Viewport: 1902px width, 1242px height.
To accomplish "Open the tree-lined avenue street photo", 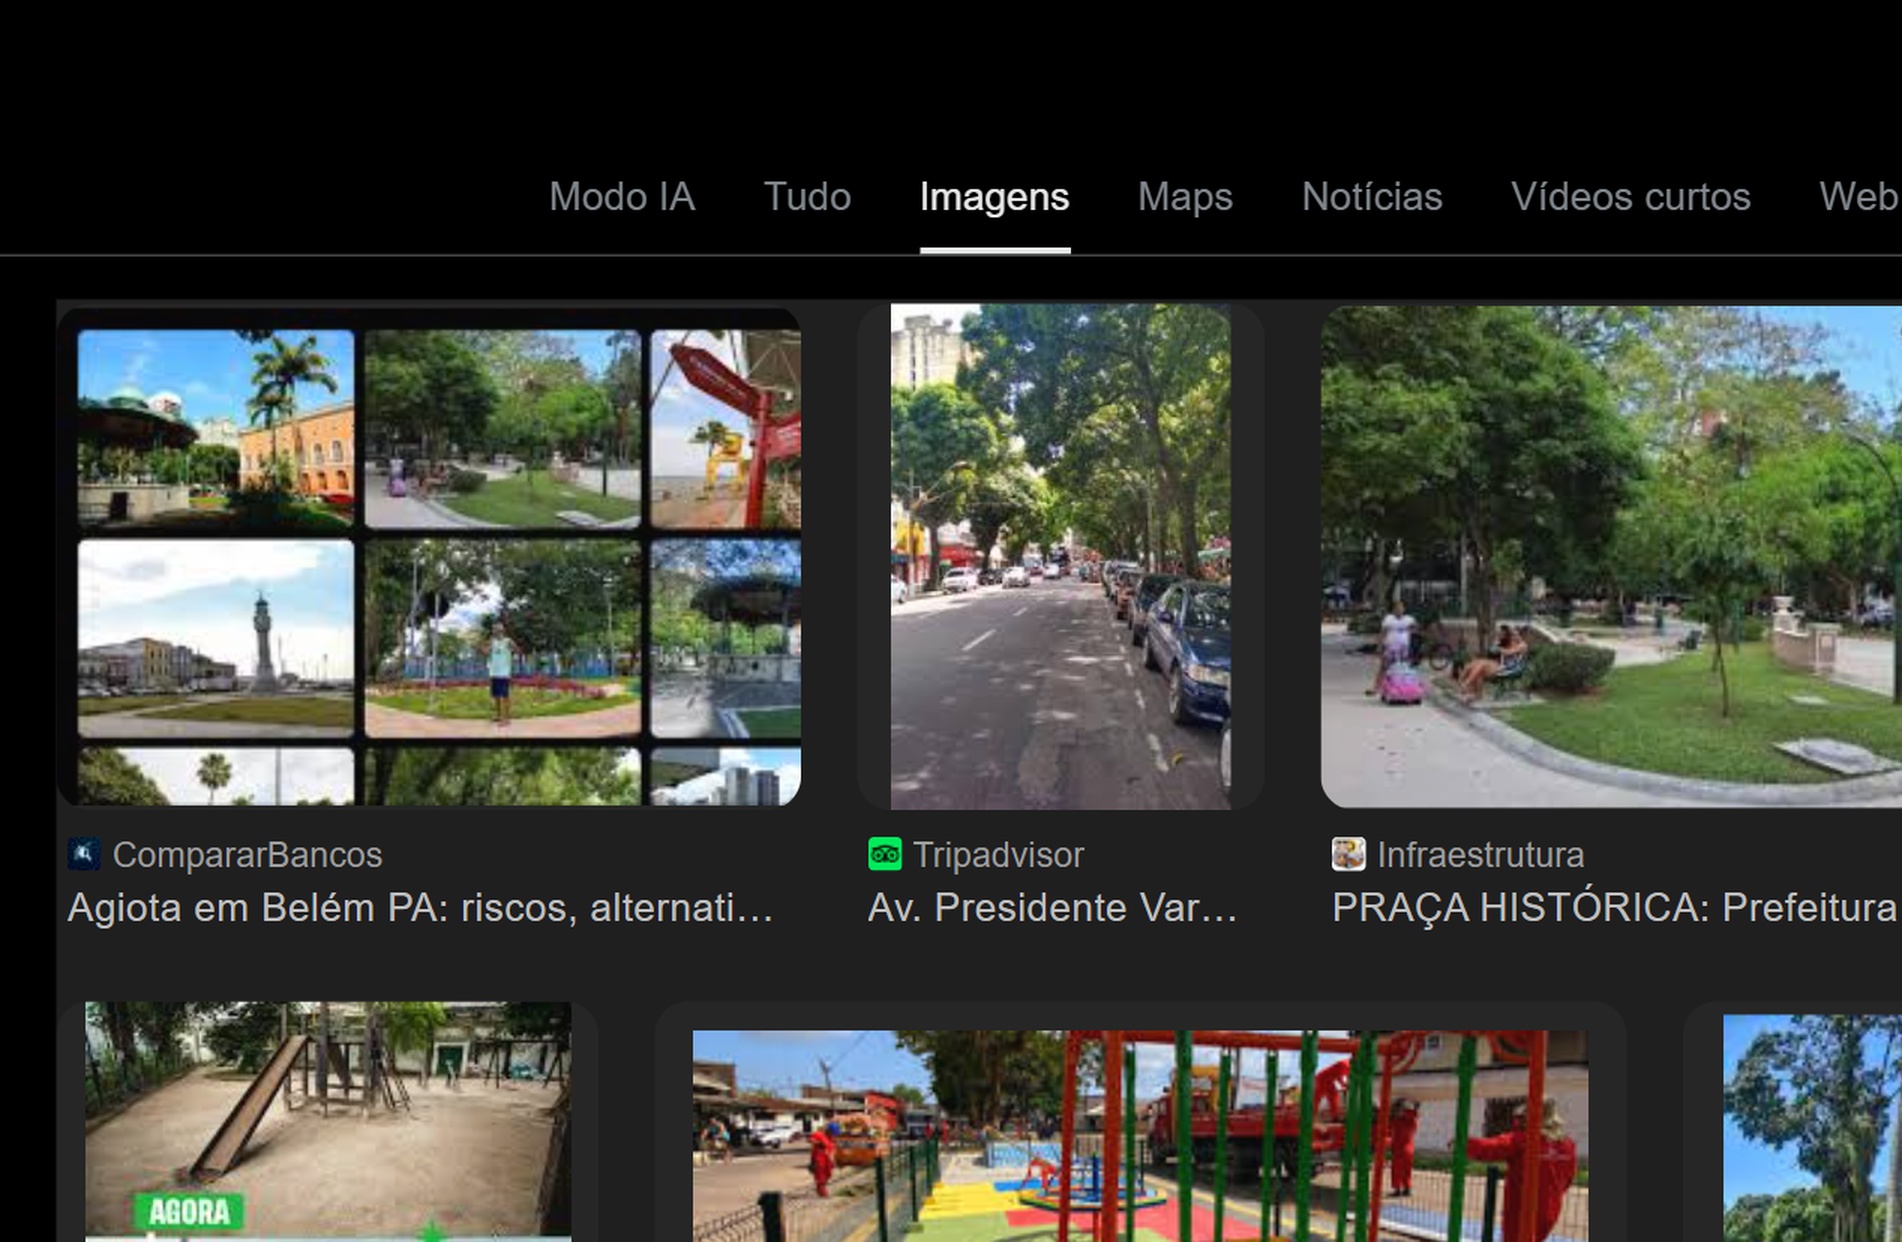I will pyautogui.click(x=1060, y=557).
